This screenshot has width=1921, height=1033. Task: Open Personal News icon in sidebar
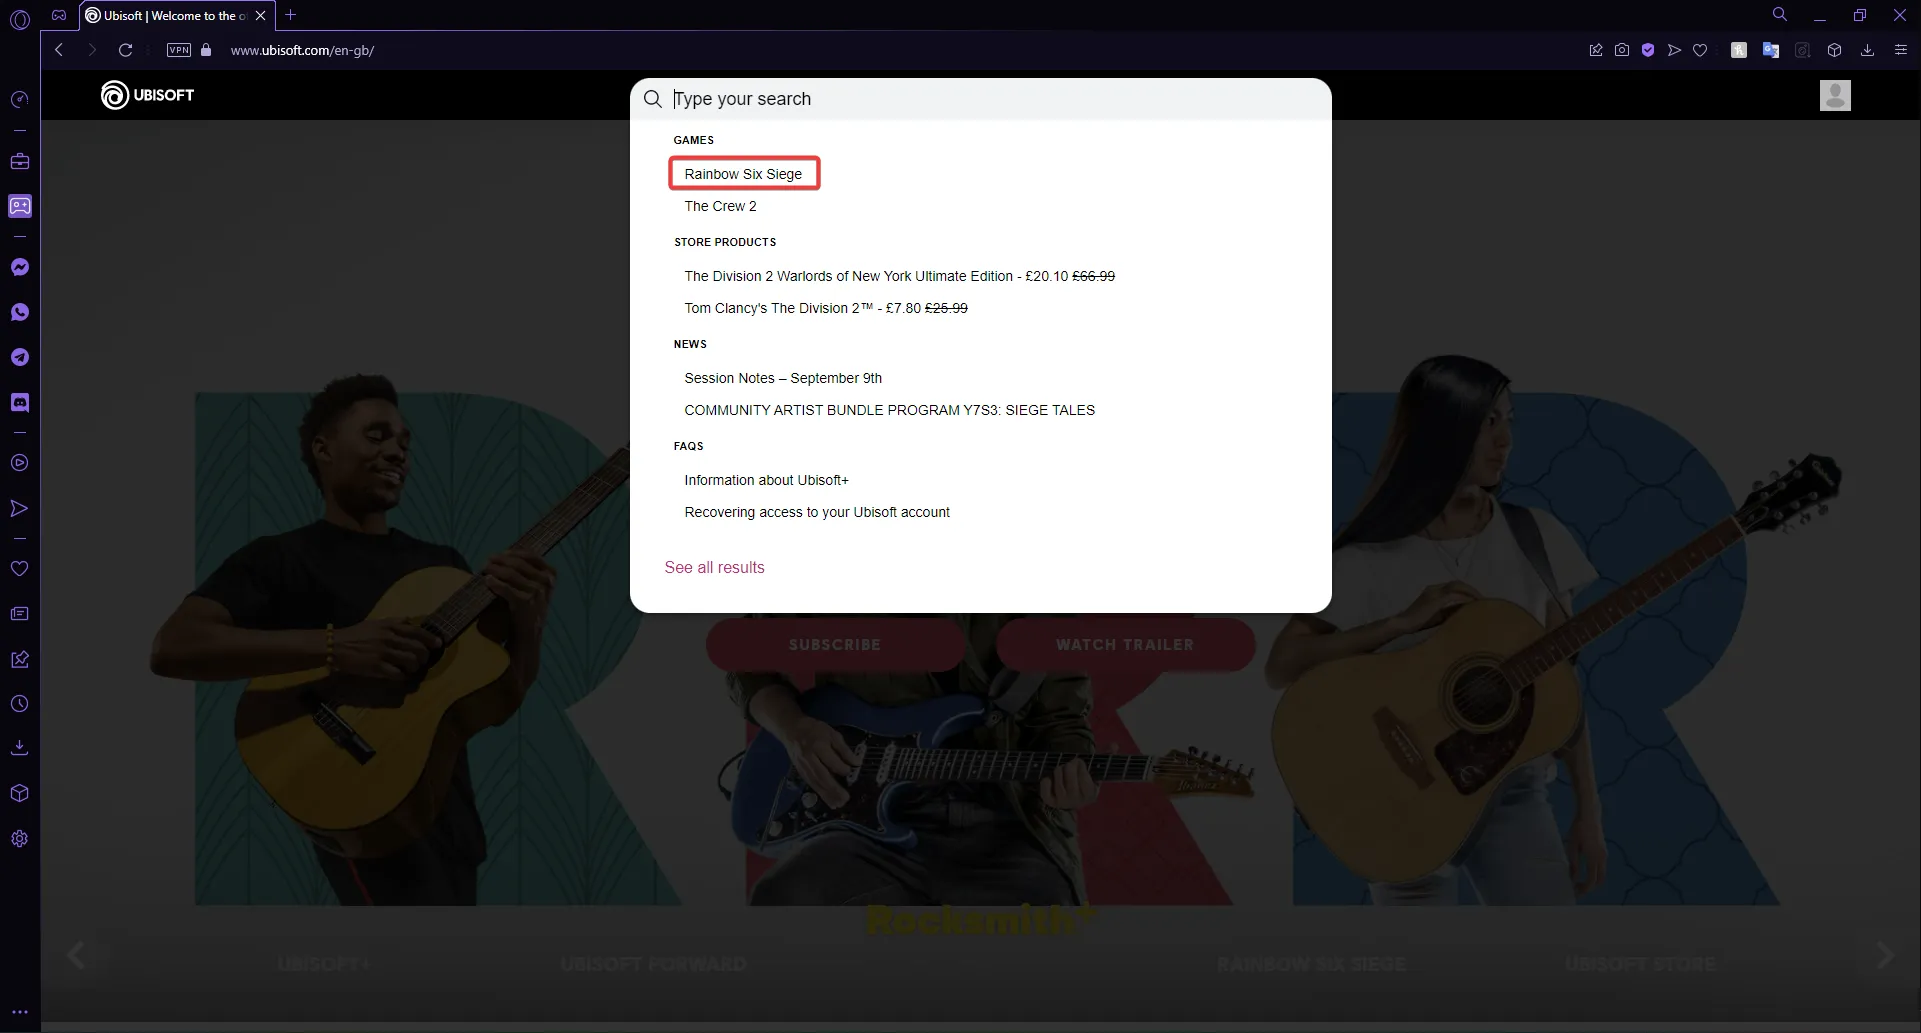pos(19,613)
